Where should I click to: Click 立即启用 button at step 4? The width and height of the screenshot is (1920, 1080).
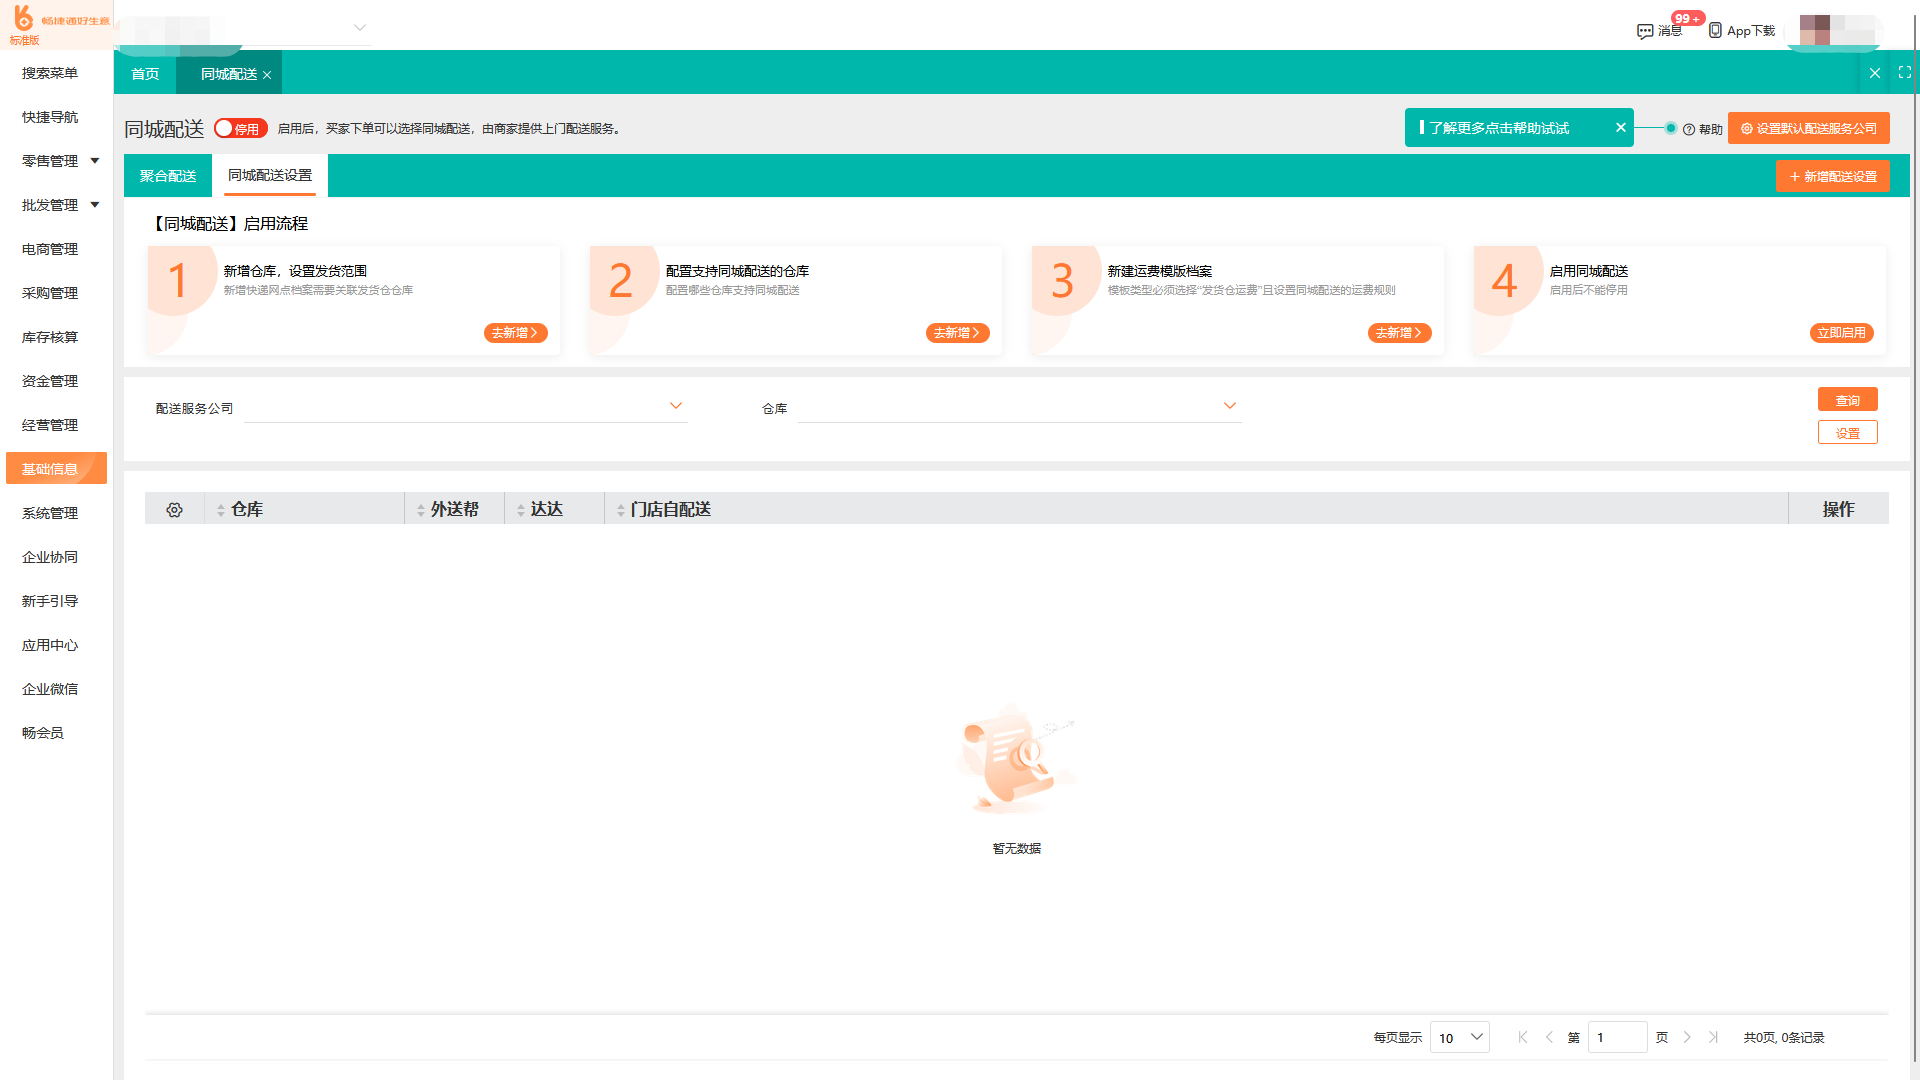[1841, 332]
